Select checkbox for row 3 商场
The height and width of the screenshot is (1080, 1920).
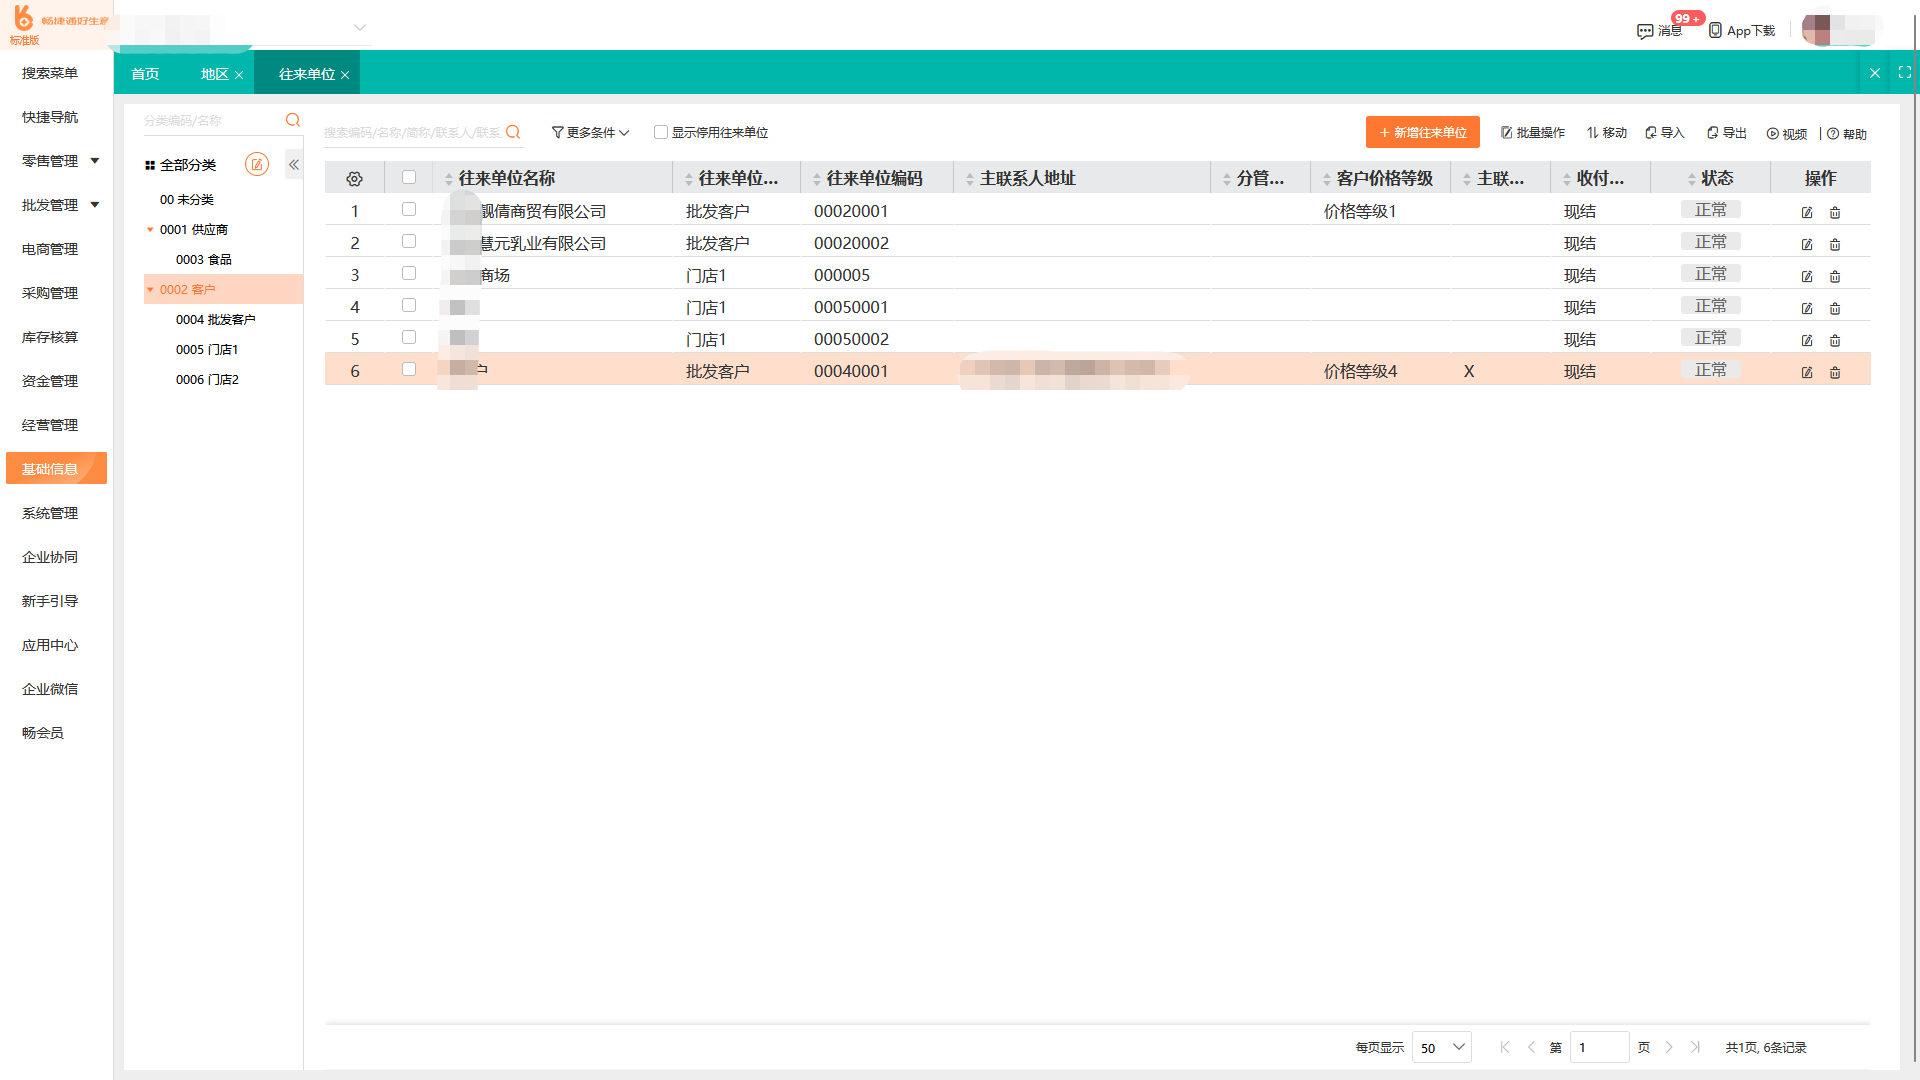pyautogui.click(x=410, y=273)
